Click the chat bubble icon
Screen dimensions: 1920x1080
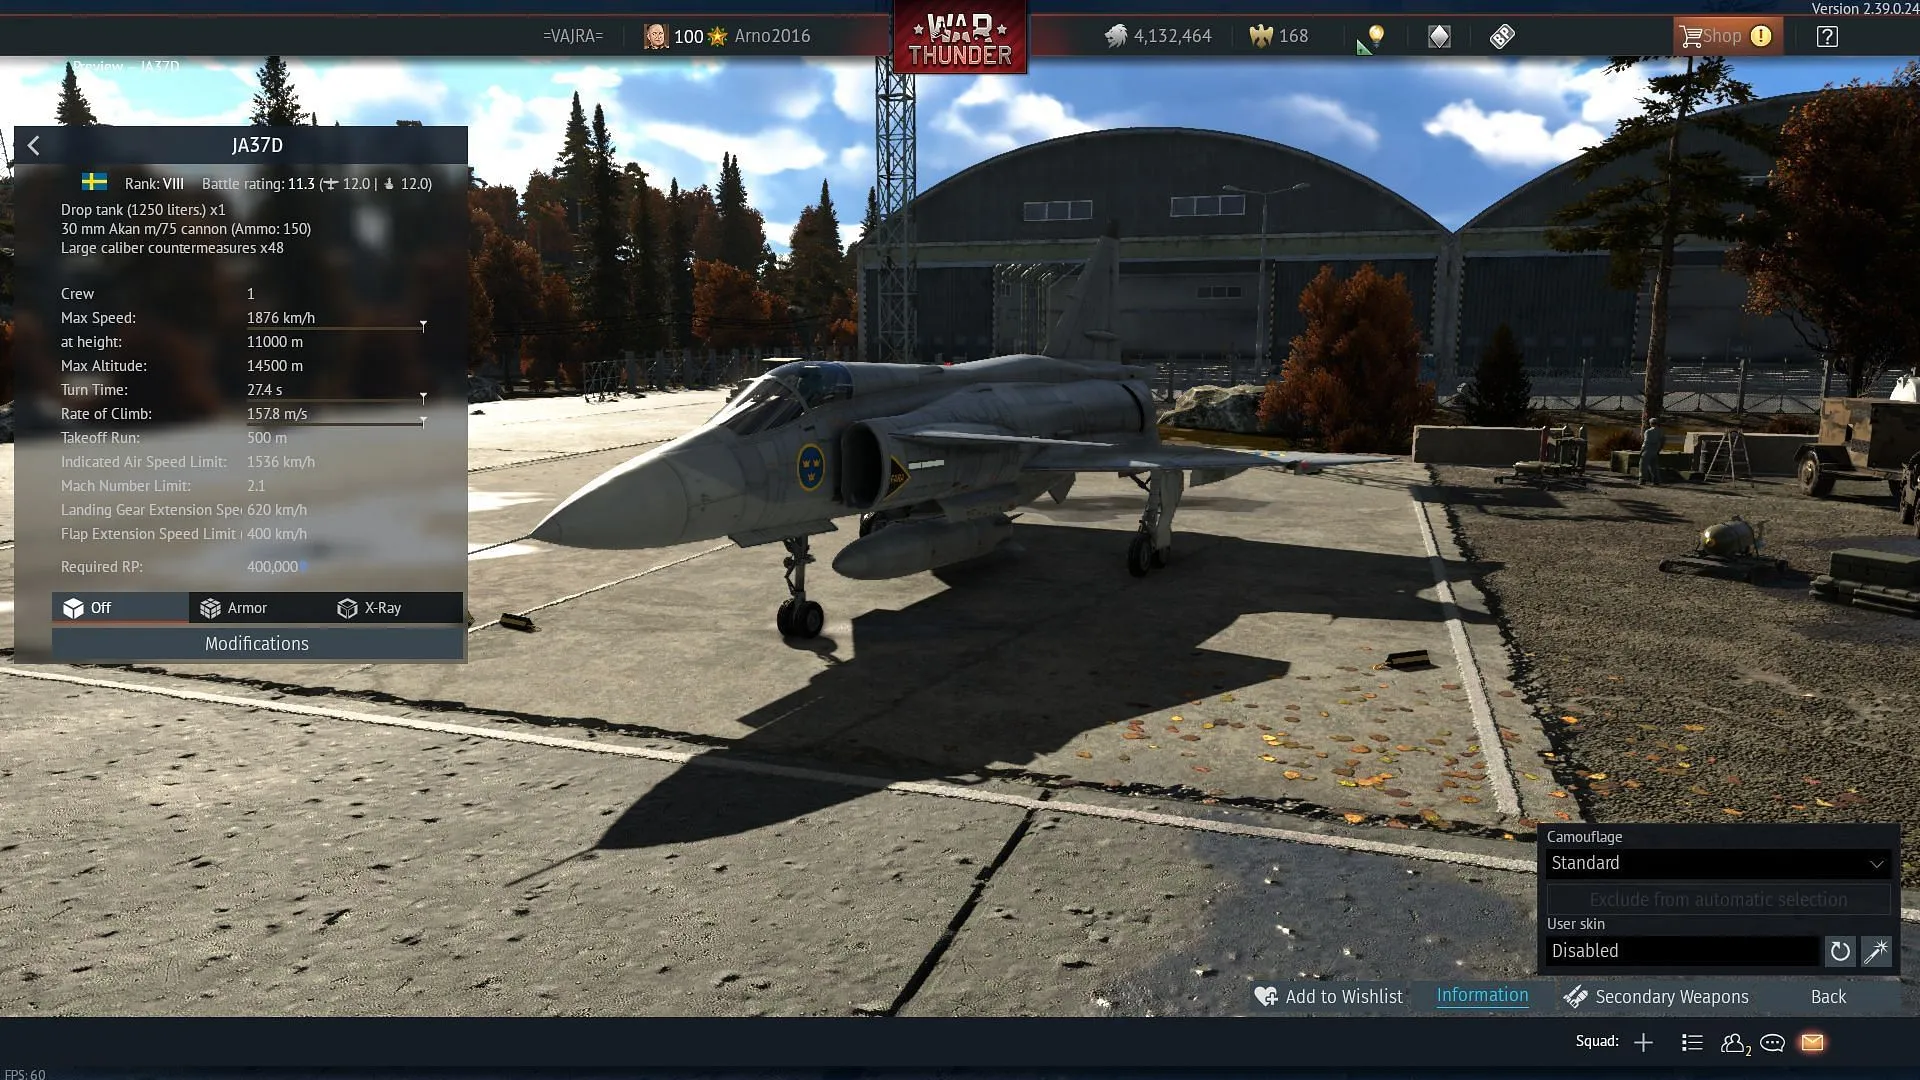[x=1771, y=1042]
